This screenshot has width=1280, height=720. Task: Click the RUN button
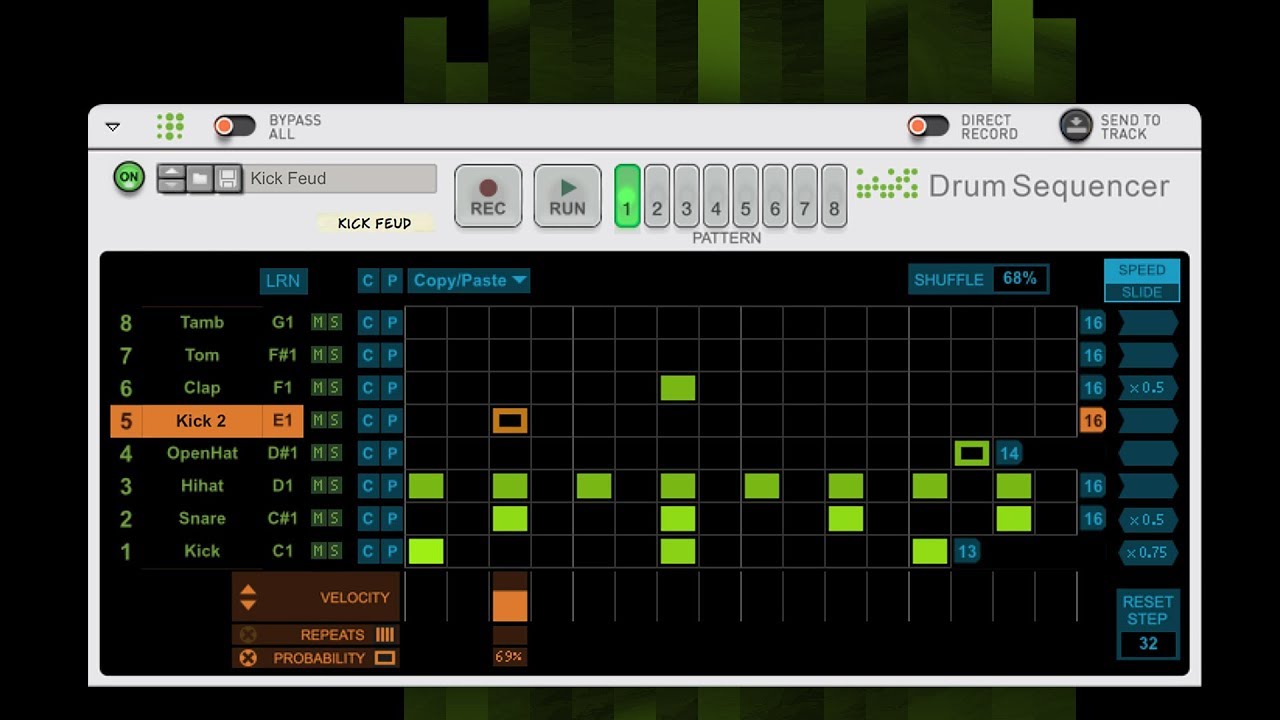coord(567,196)
